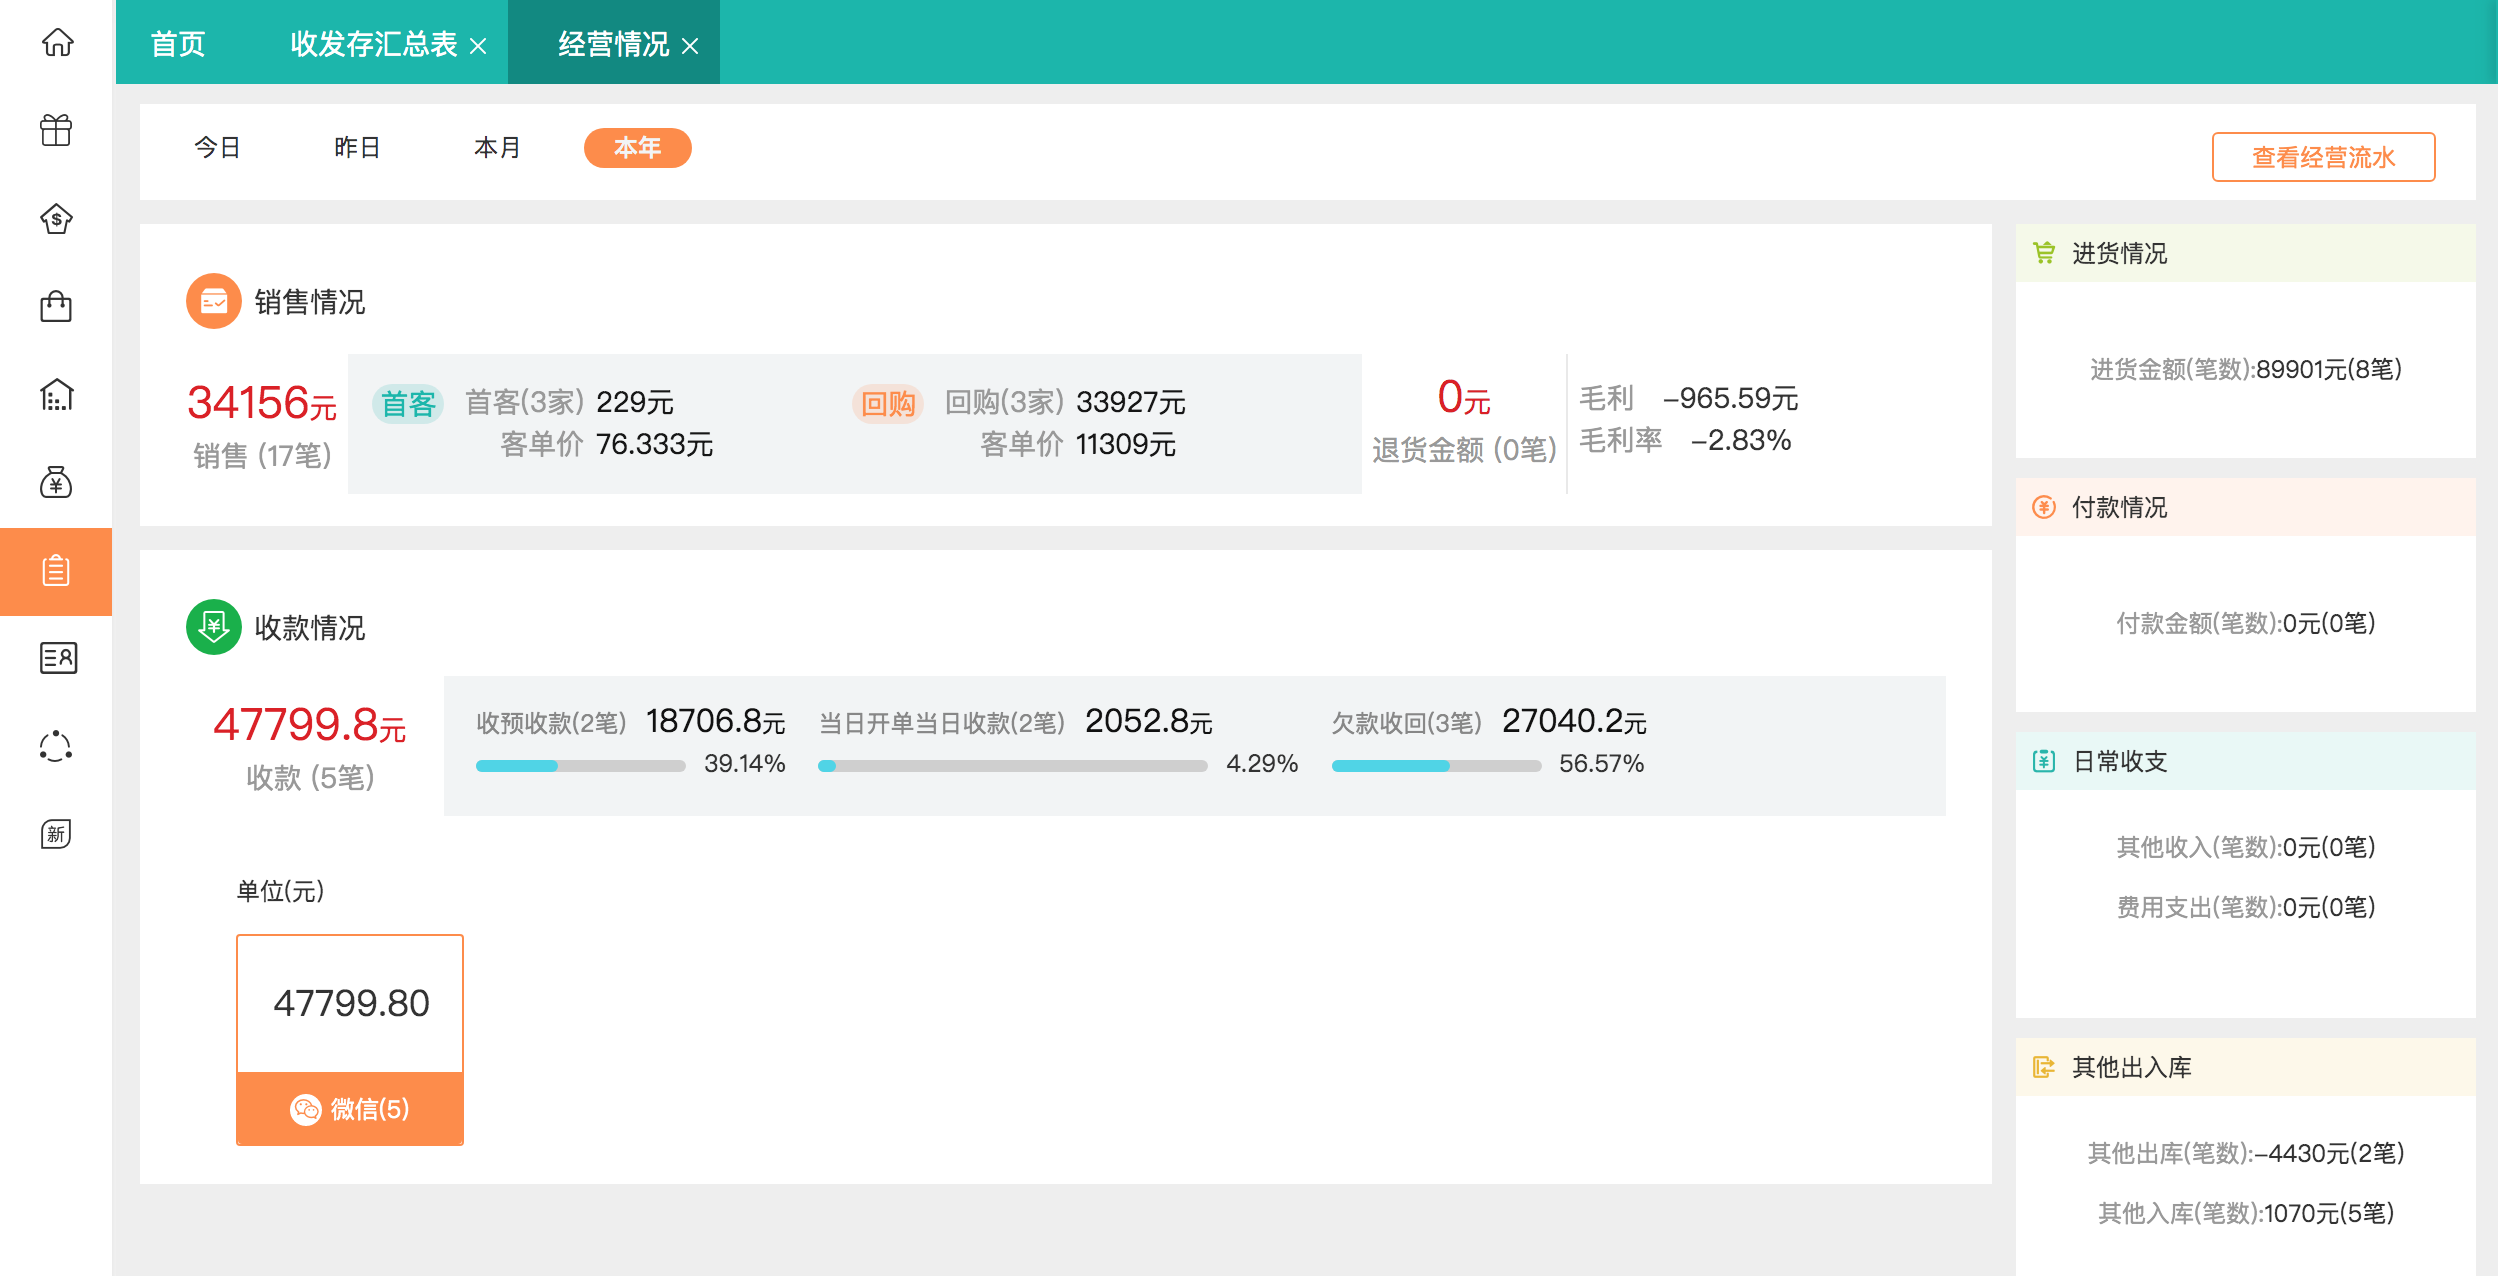Click the warehouse/storage icon in sidebar
Image resolution: width=2498 pixels, height=1276 pixels.
pyautogui.click(x=55, y=395)
